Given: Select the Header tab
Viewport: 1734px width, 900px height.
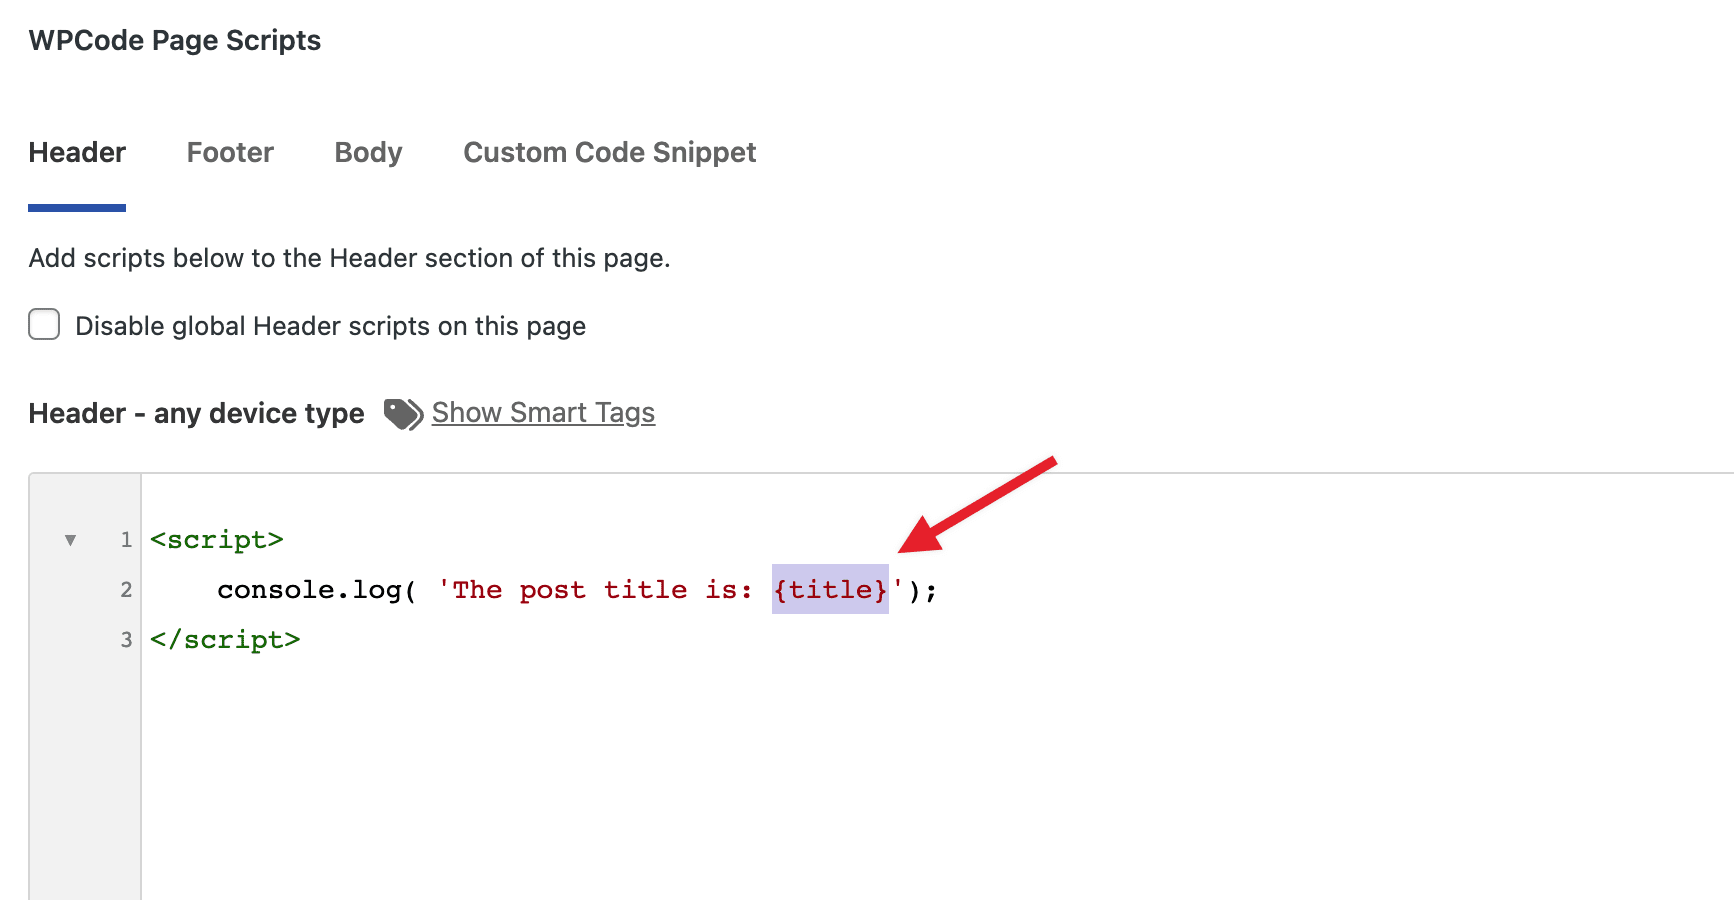Looking at the screenshot, I should pyautogui.click(x=77, y=152).
